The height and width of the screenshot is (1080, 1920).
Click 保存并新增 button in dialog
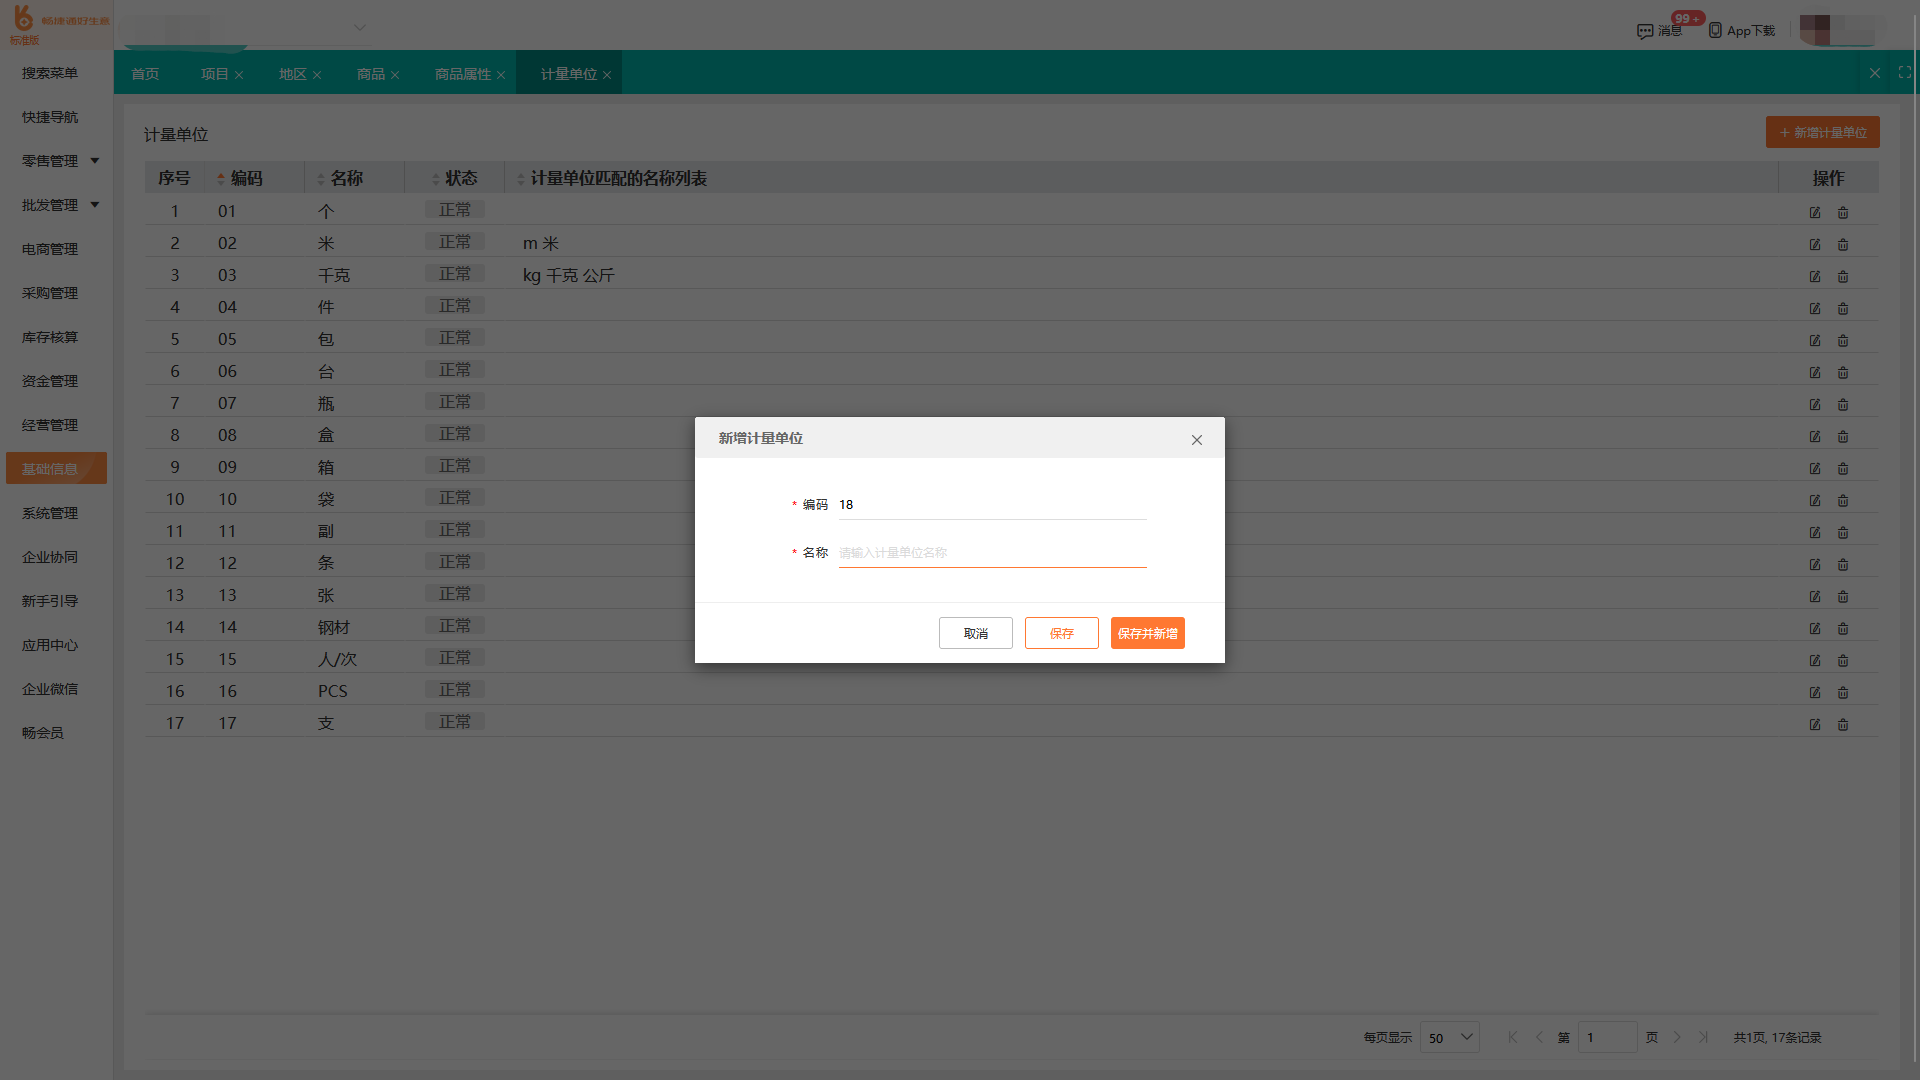point(1147,633)
